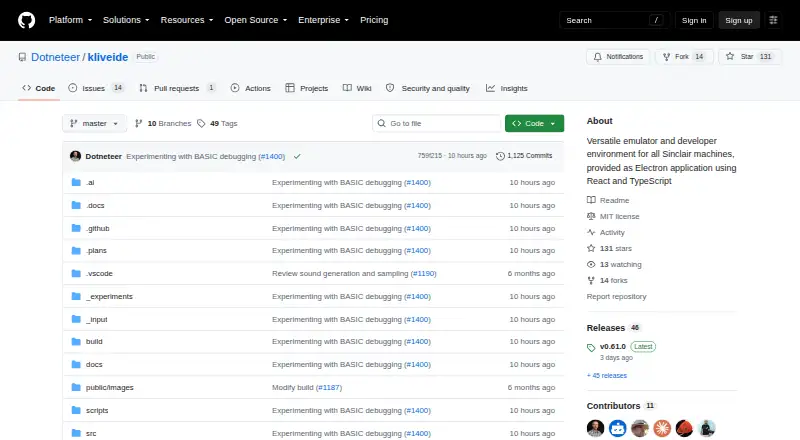Open the Wiki tab
This screenshot has width=800, height=440.
(x=357, y=88)
